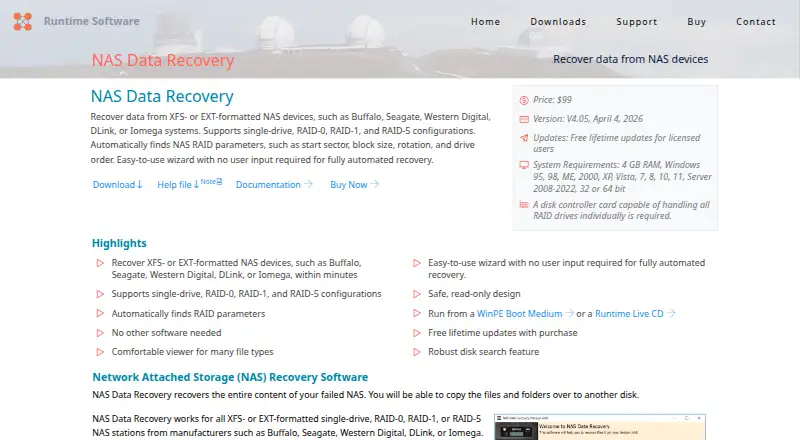The height and width of the screenshot is (440, 800).
Task: Click the Buy Now link
Action: tap(354, 185)
